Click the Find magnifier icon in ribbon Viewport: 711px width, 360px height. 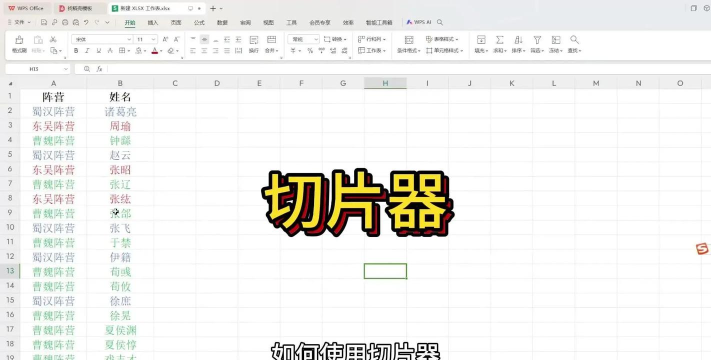pos(574,40)
